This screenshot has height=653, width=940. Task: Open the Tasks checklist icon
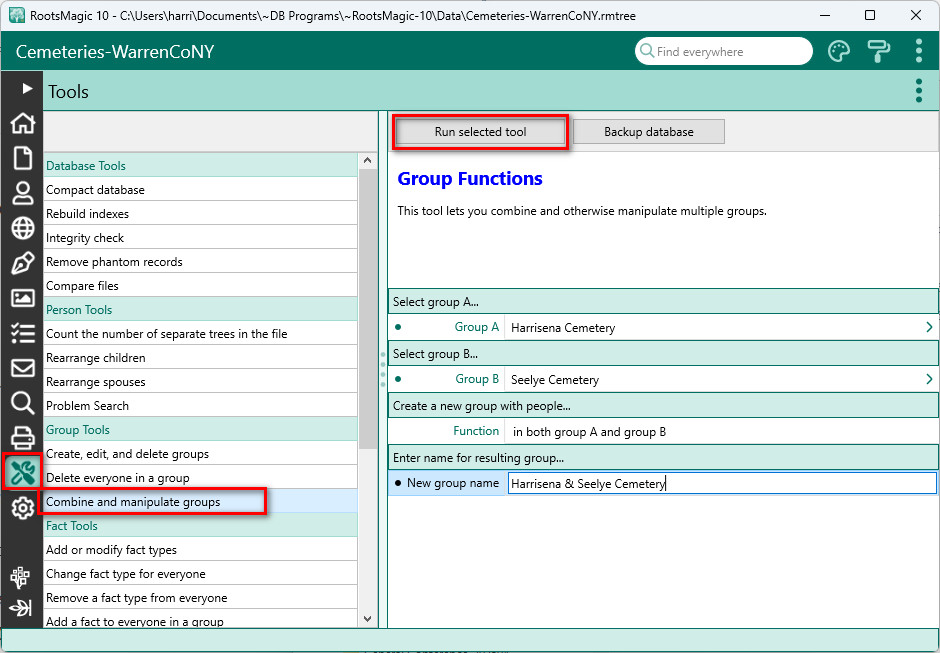tap(22, 333)
